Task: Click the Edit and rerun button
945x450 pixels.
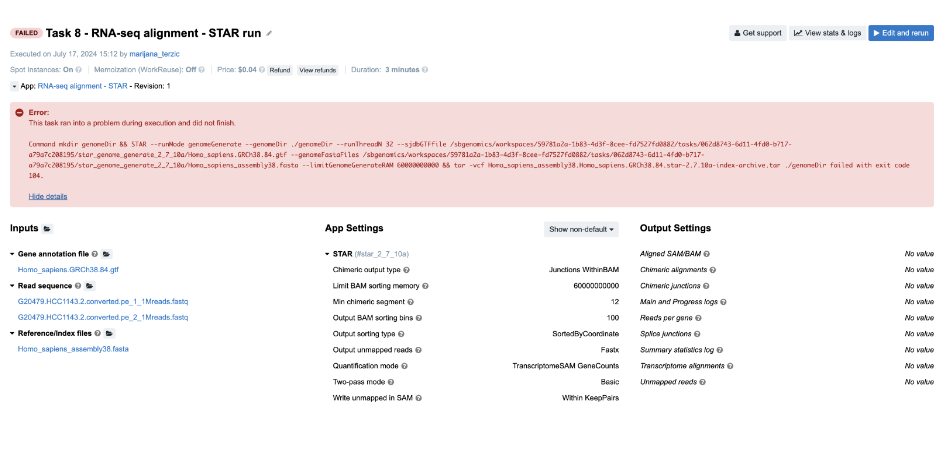Action: (900, 33)
